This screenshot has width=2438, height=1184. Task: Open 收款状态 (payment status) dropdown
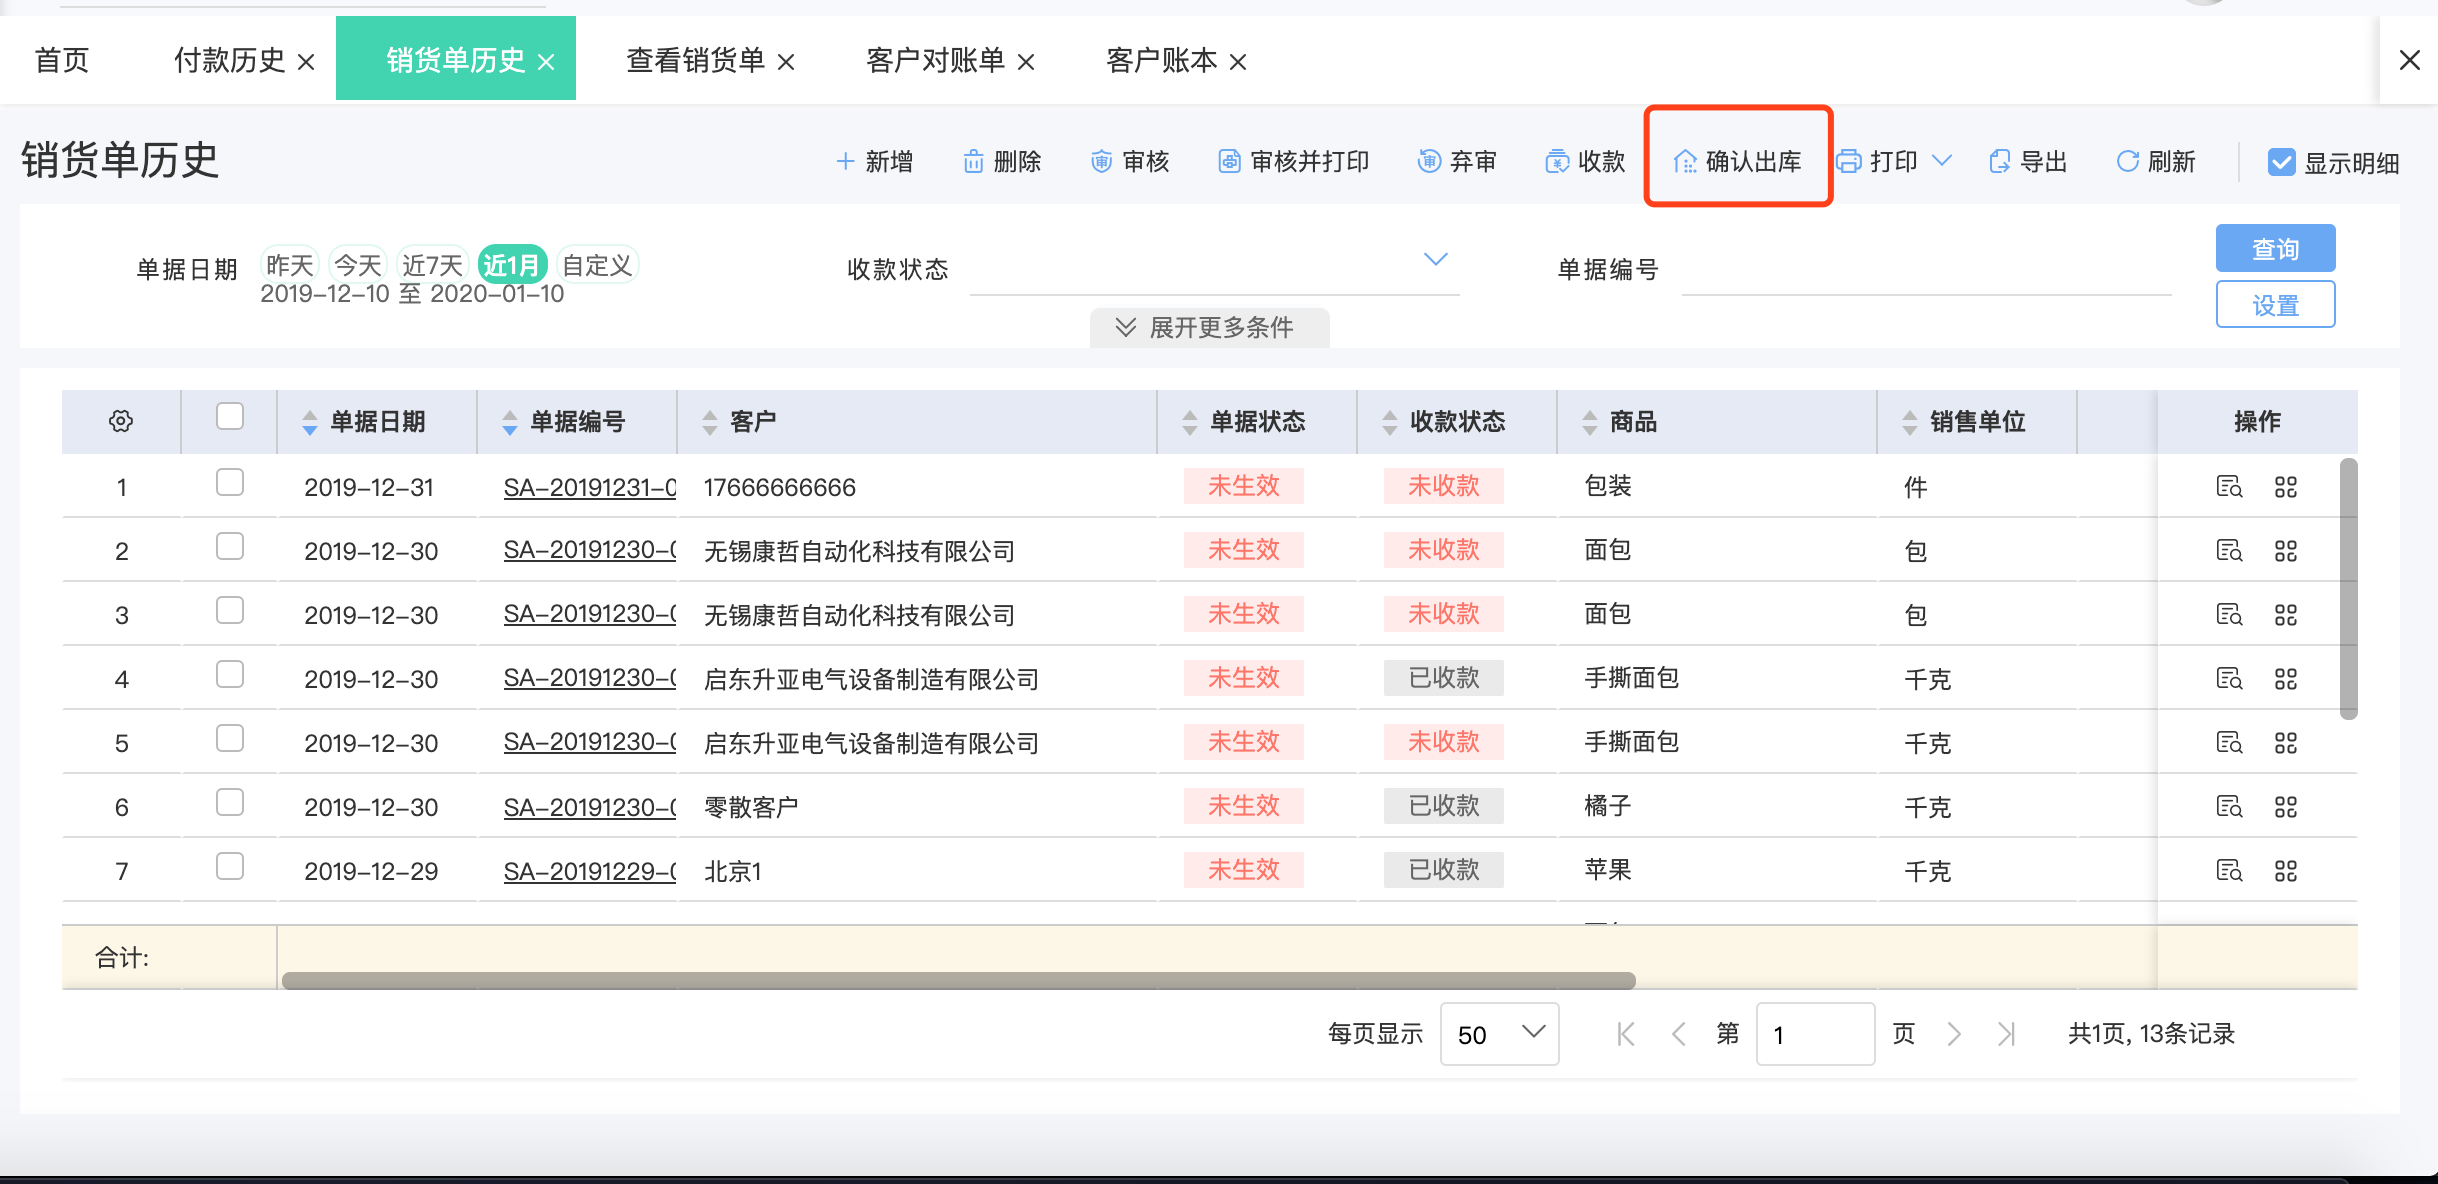point(1434,260)
